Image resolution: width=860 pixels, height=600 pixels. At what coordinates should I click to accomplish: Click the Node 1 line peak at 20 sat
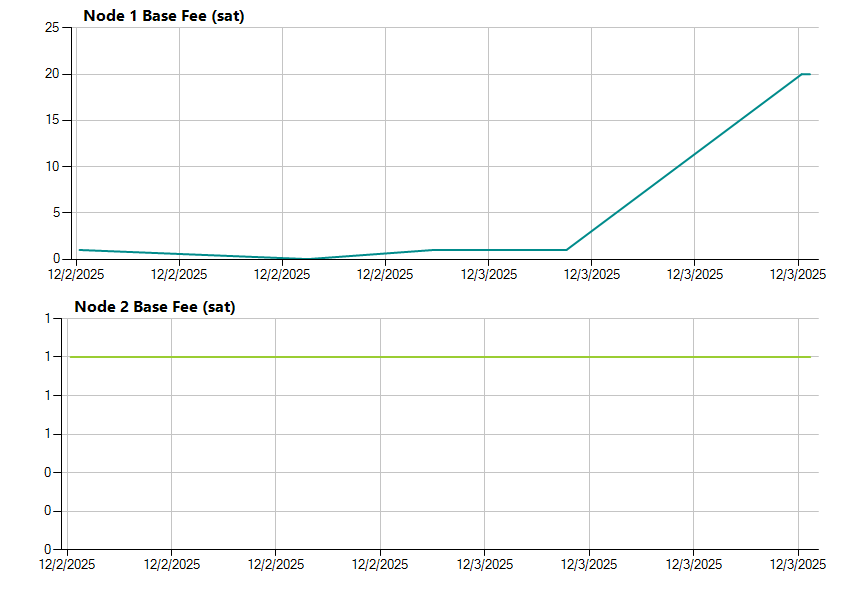coord(802,74)
